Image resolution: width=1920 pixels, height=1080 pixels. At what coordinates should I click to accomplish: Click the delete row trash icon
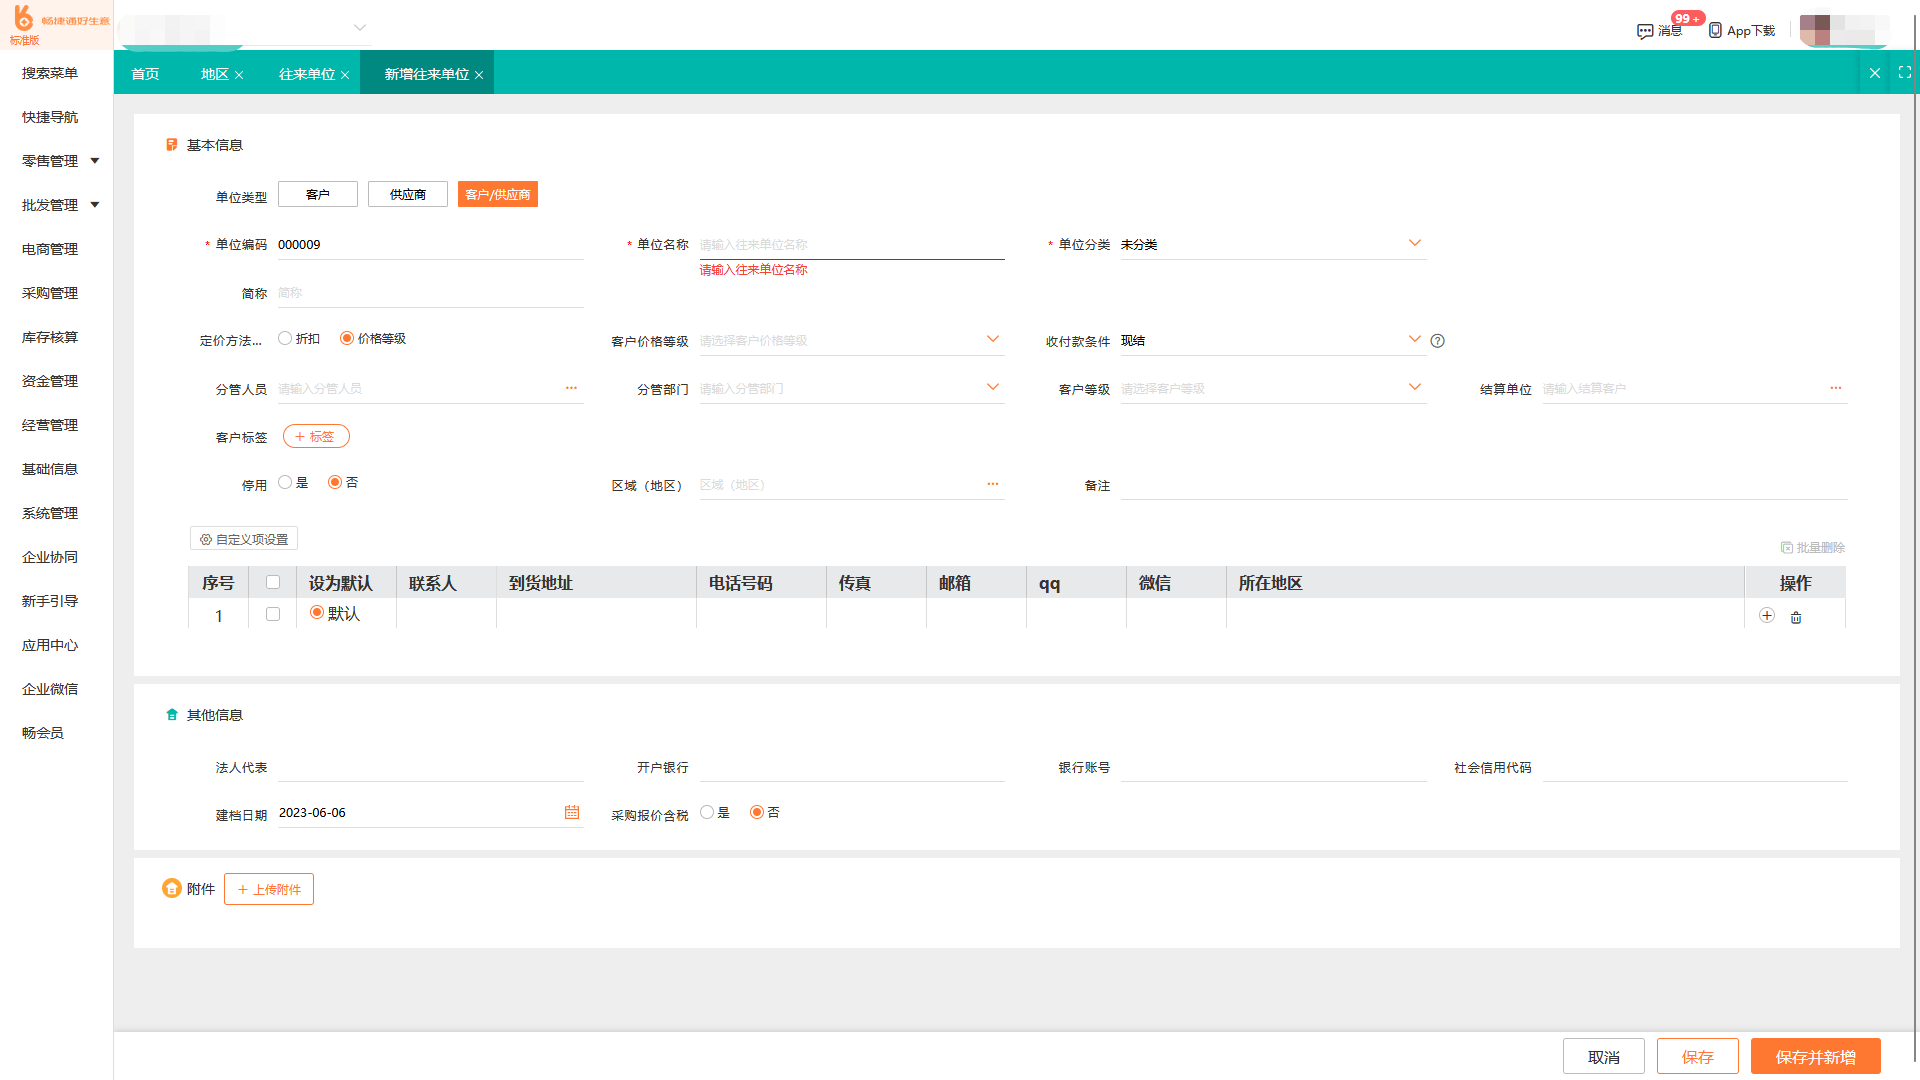point(1796,616)
